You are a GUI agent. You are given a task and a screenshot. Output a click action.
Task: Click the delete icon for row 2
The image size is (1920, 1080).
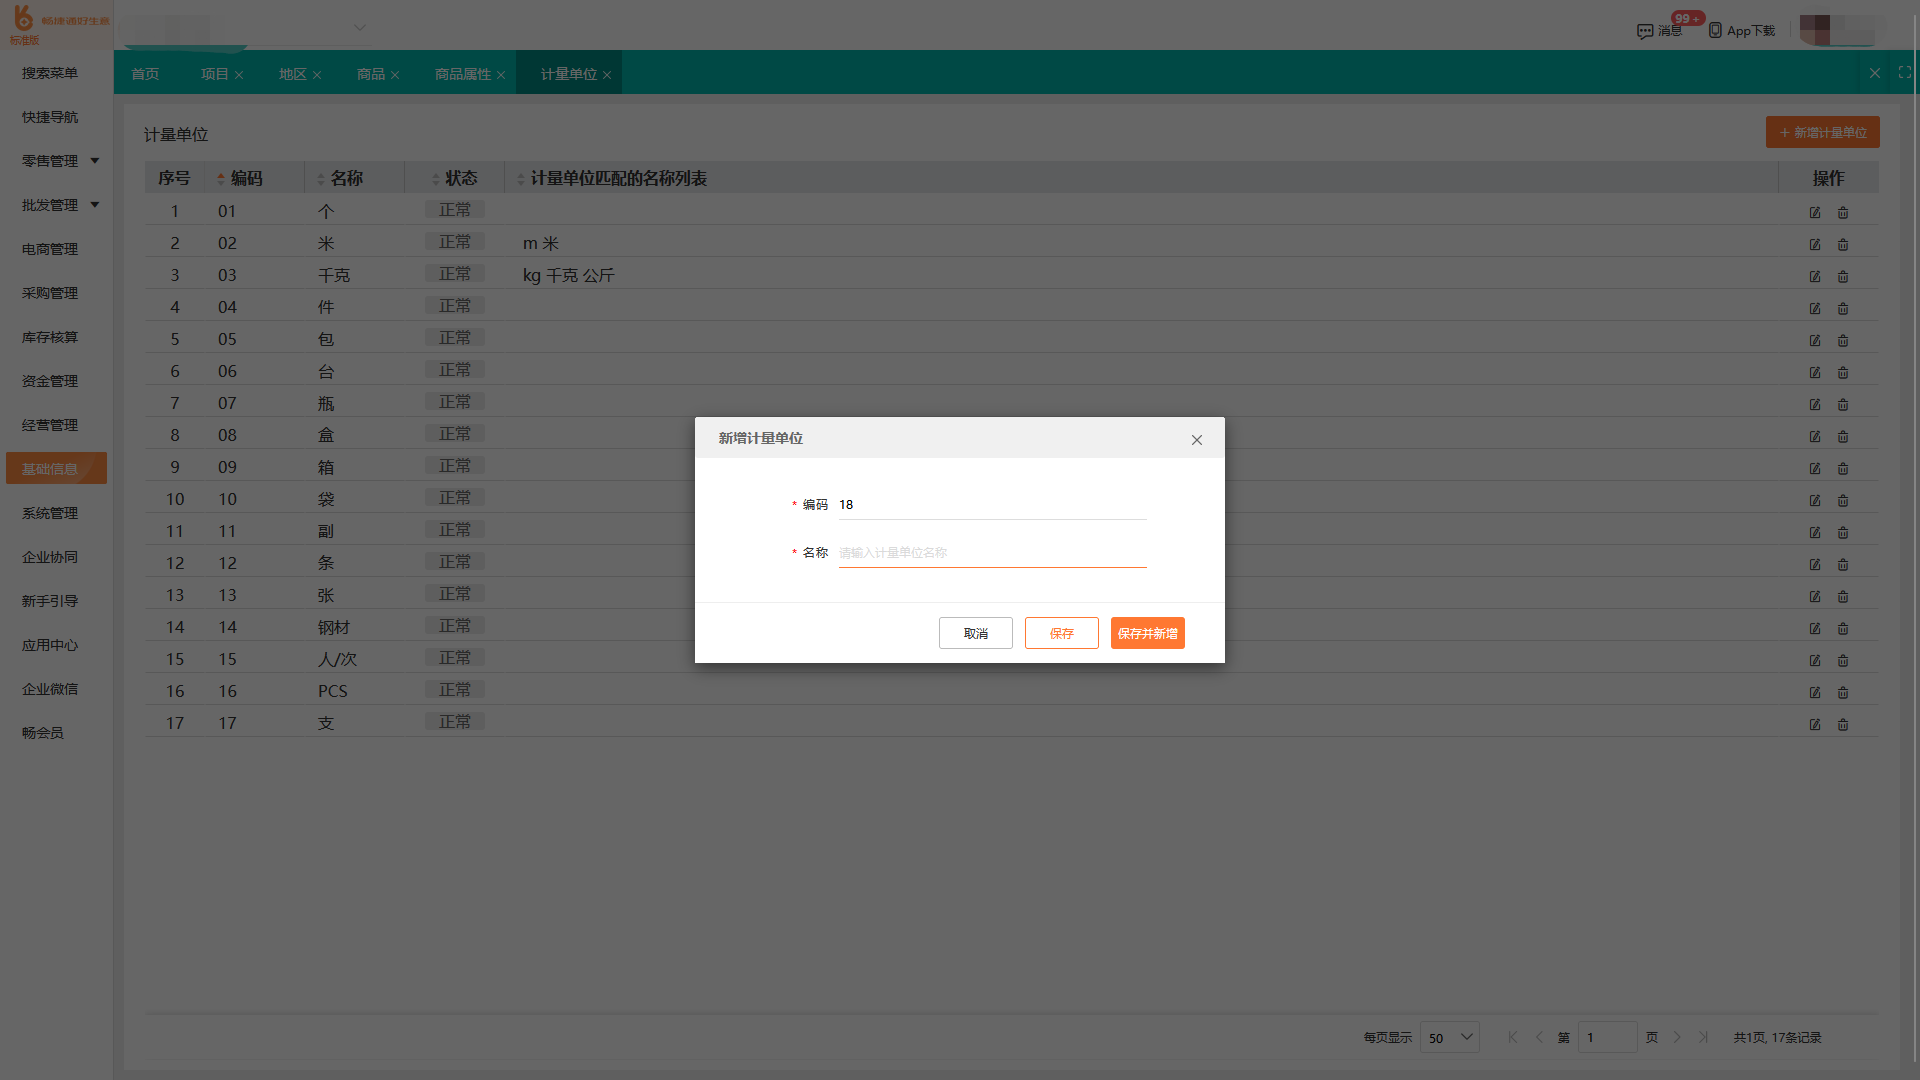pyautogui.click(x=1844, y=244)
